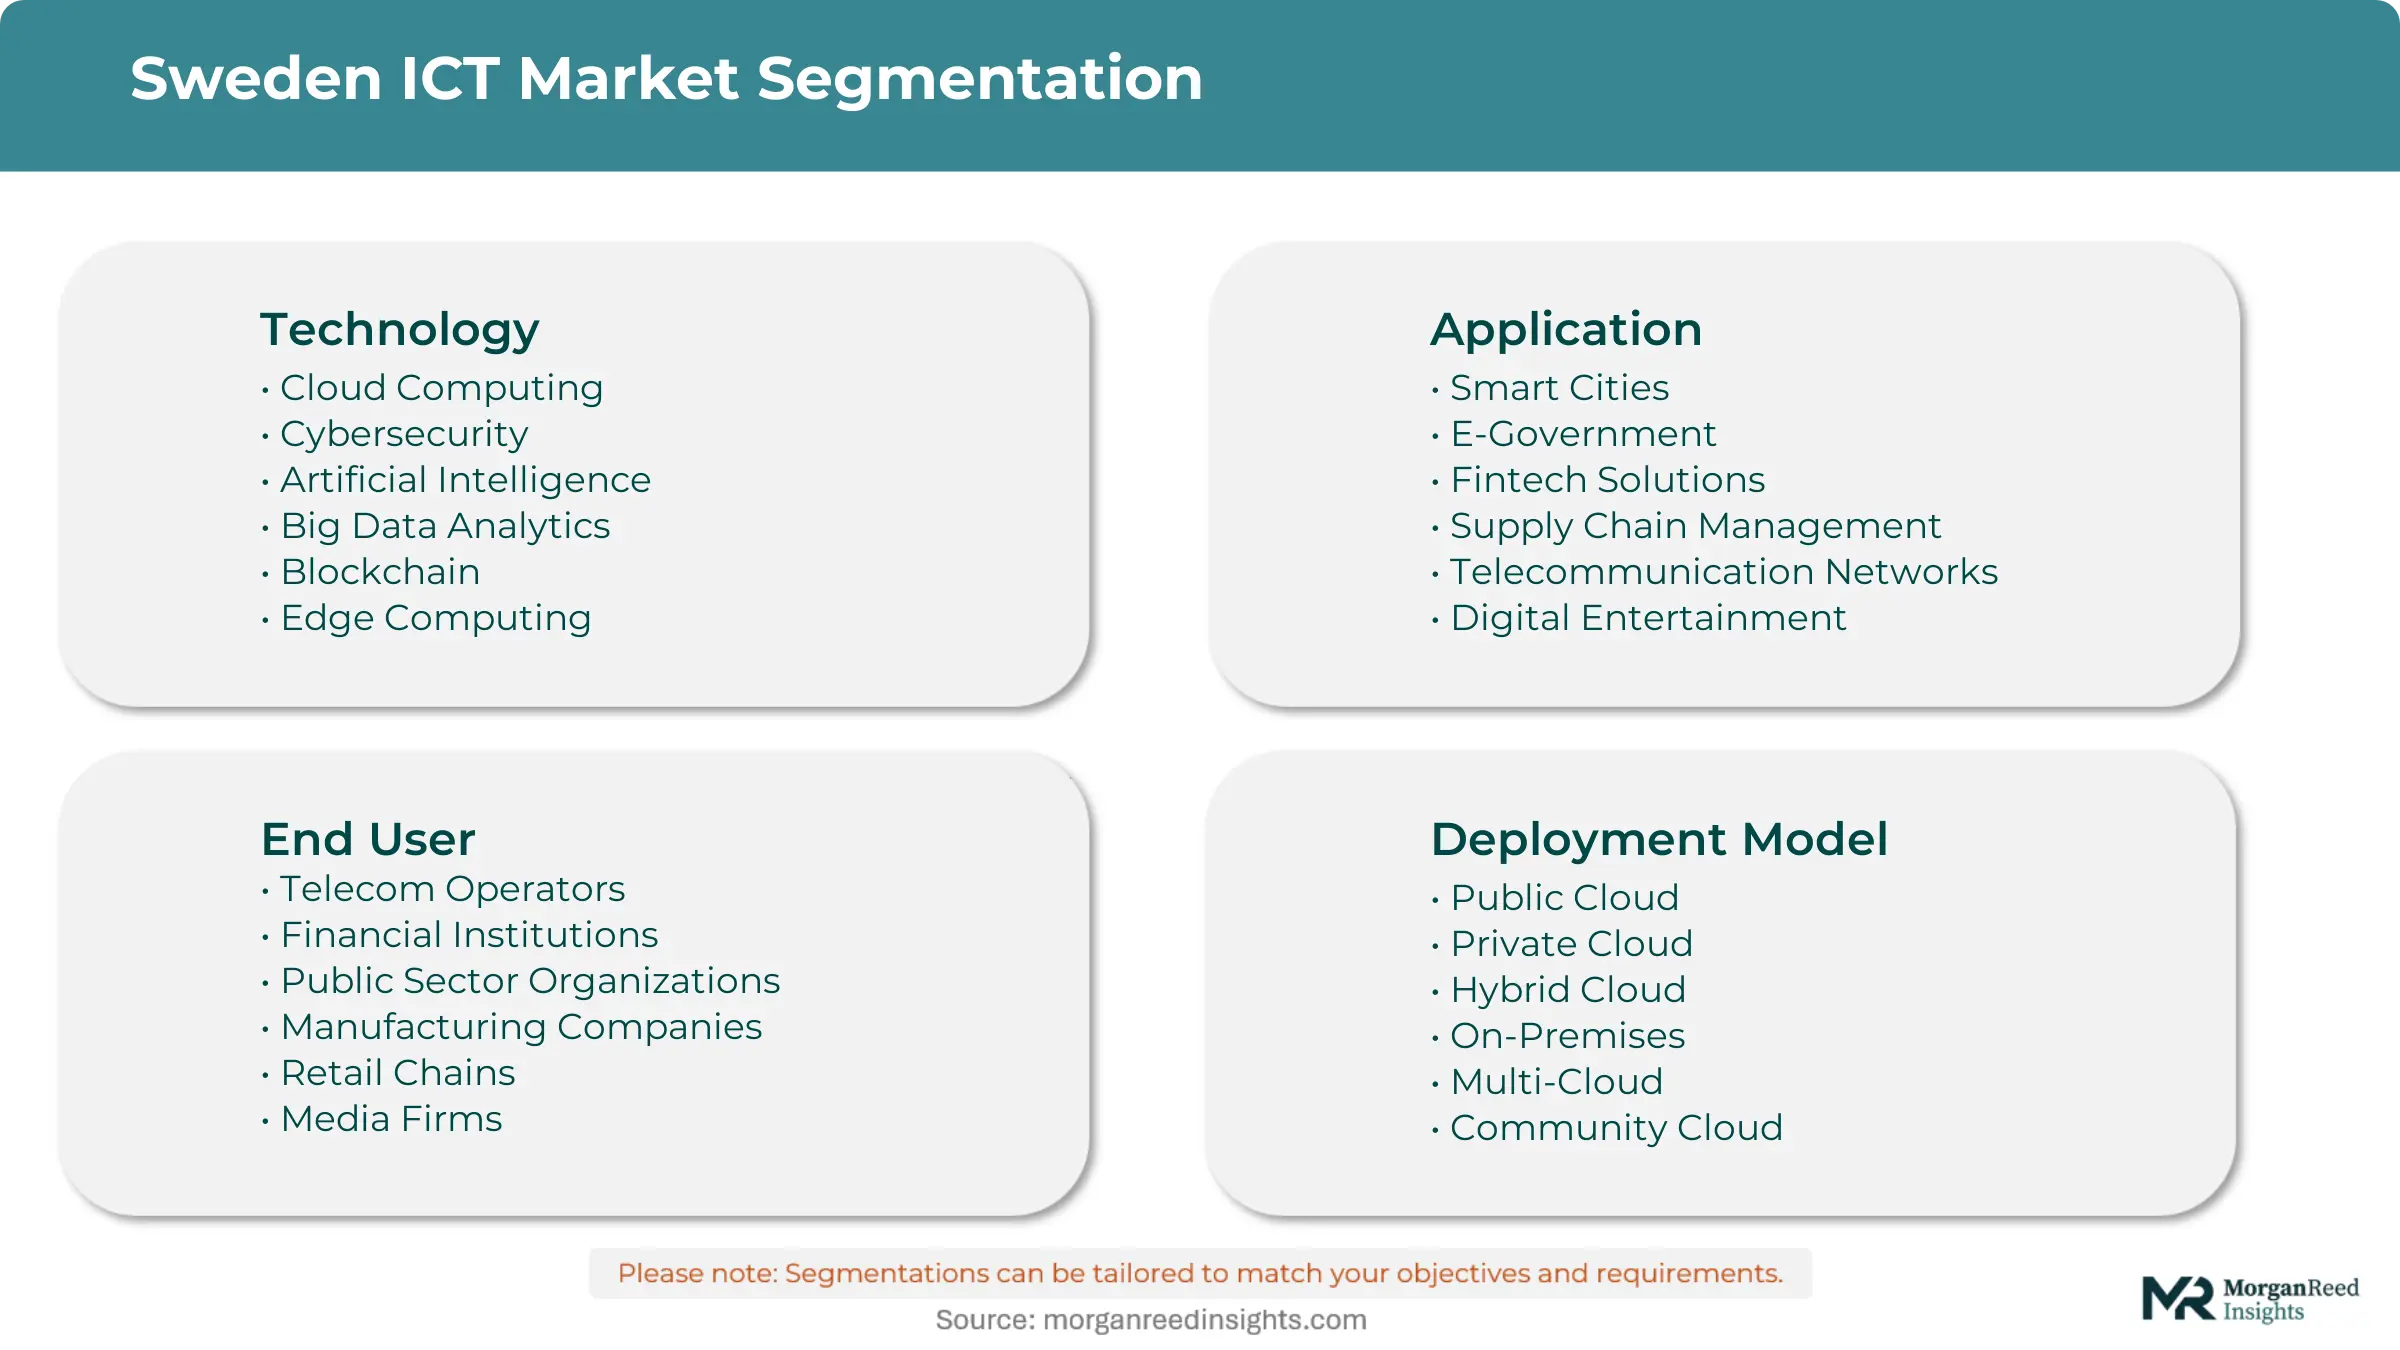Select Smart Cities under Application

[1558, 388]
